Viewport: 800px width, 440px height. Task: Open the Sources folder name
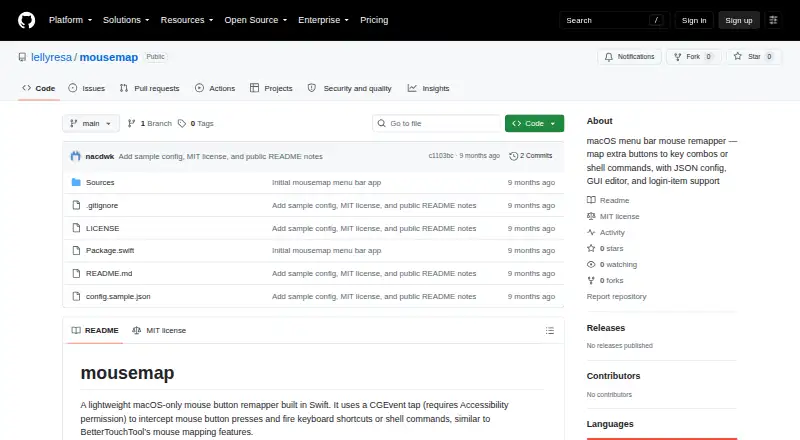click(100, 182)
